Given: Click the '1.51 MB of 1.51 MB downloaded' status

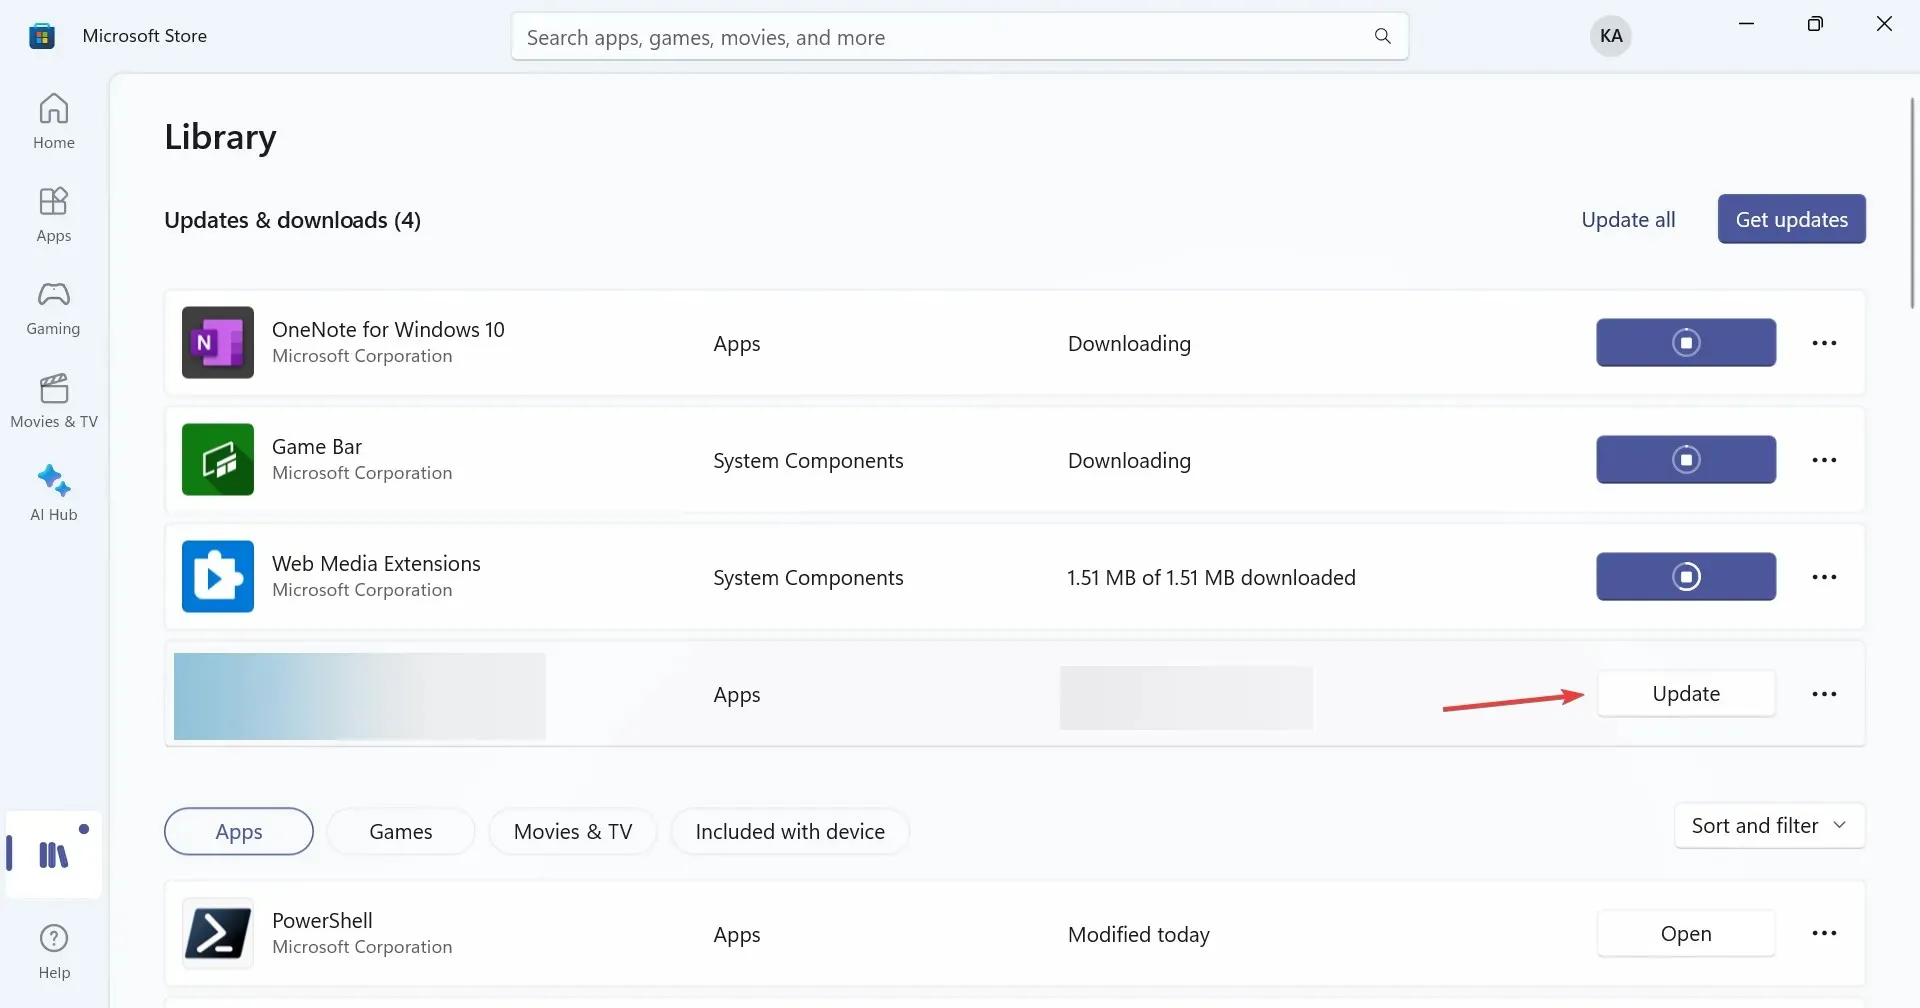Looking at the screenshot, I should point(1211,577).
